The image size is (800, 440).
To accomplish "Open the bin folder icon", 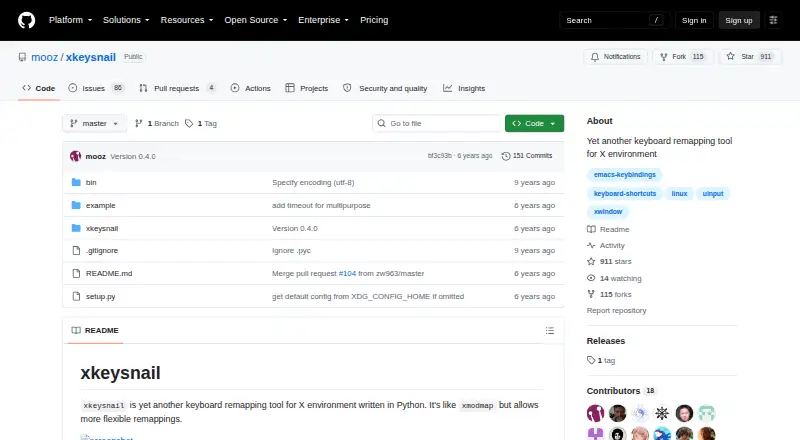I will pyautogui.click(x=77, y=182).
